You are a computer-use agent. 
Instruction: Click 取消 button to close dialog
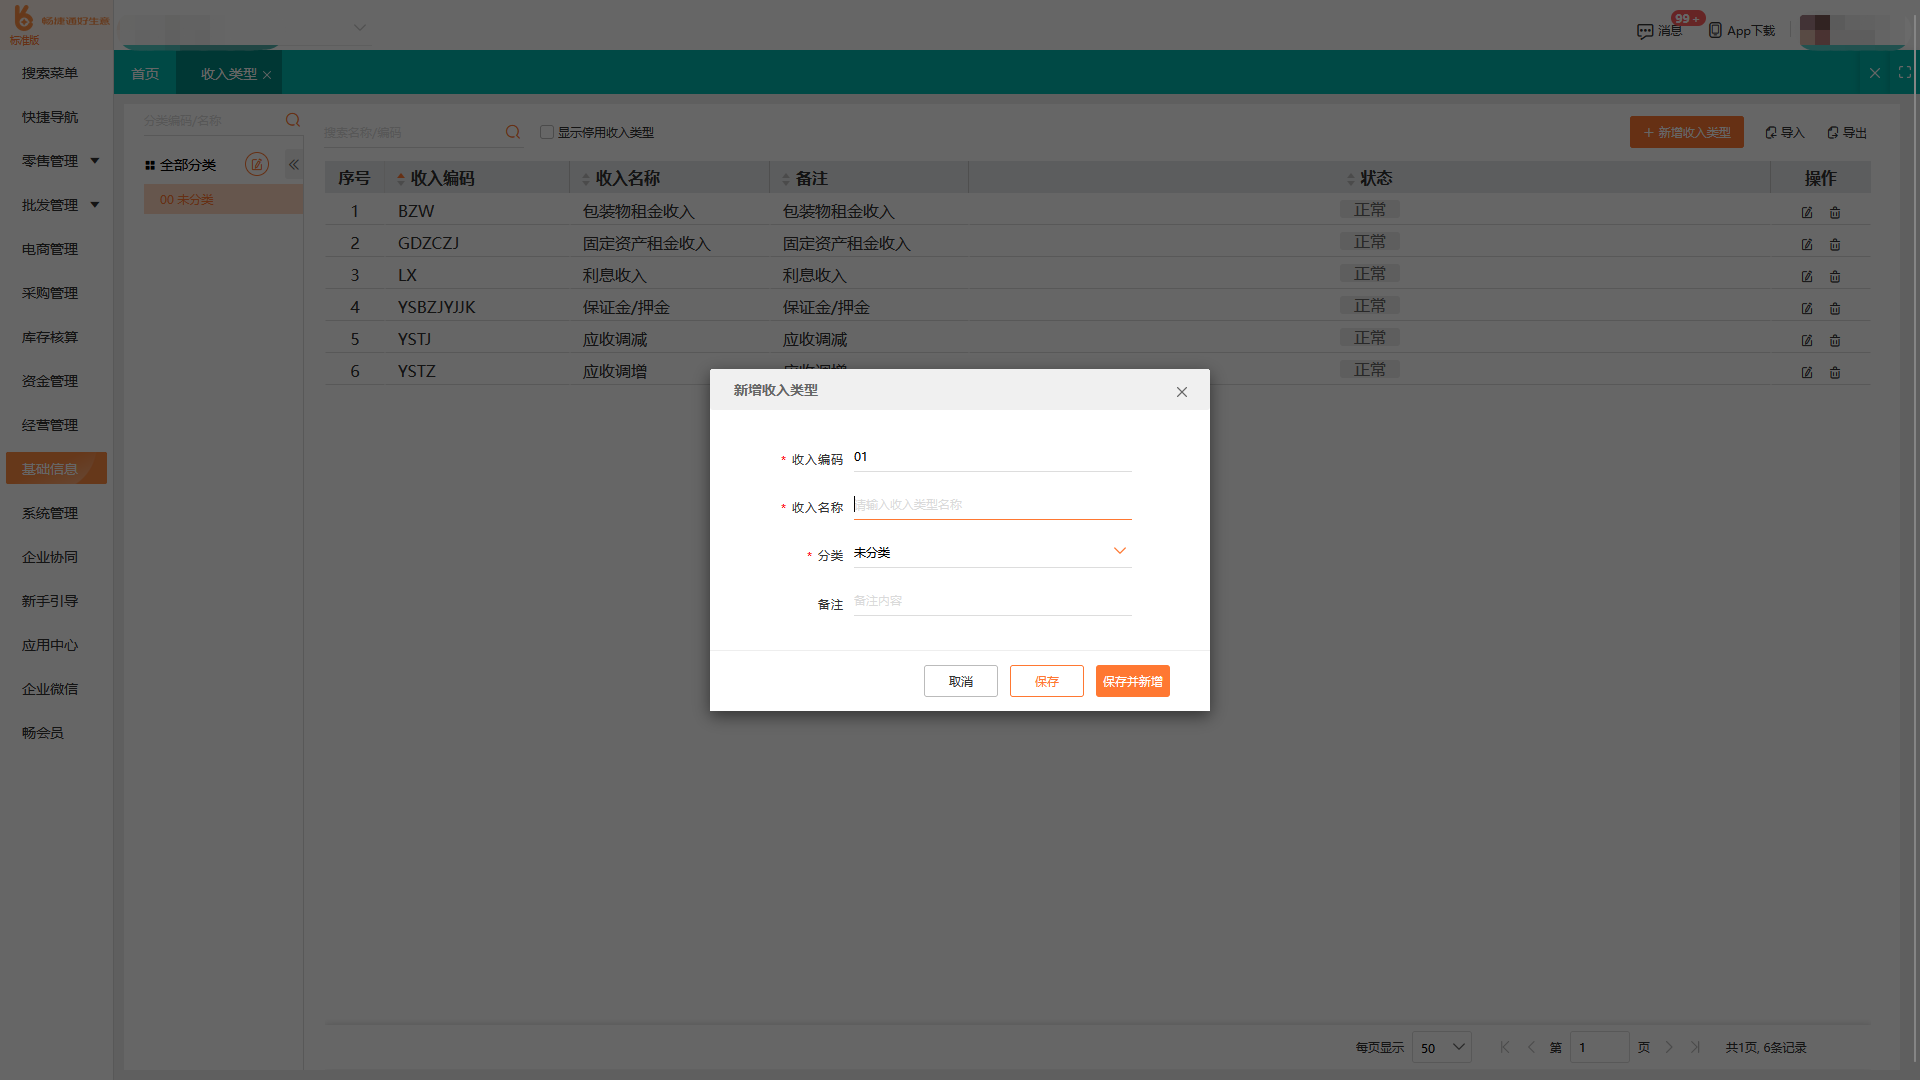pyautogui.click(x=960, y=680)
